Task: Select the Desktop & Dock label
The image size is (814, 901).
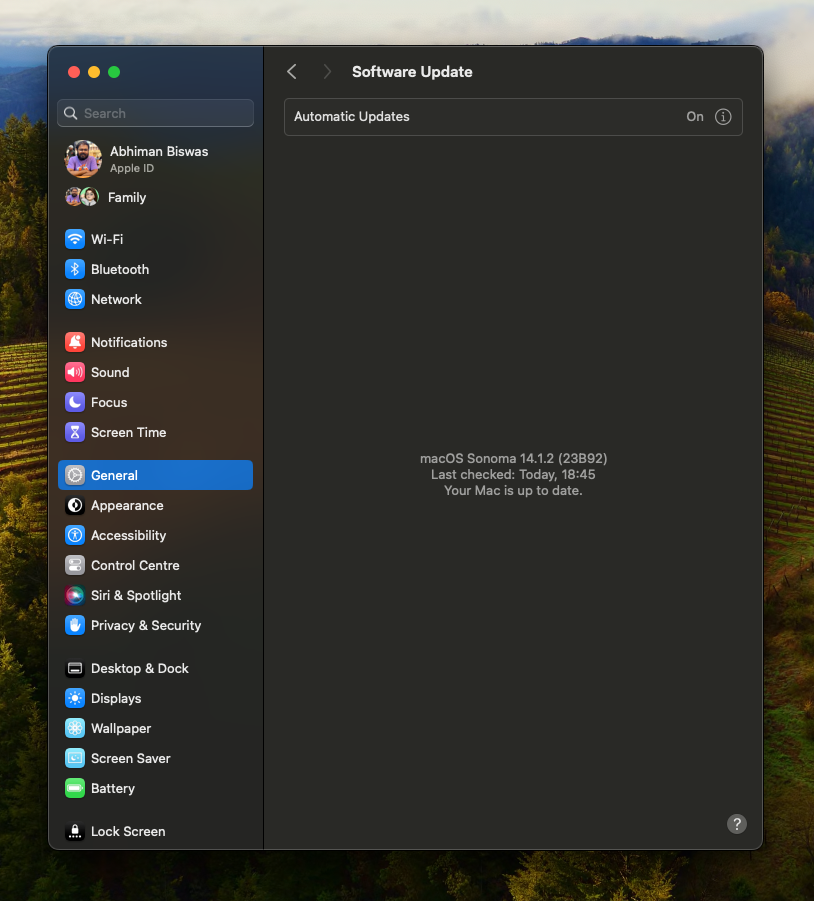Action: [140, 668]
